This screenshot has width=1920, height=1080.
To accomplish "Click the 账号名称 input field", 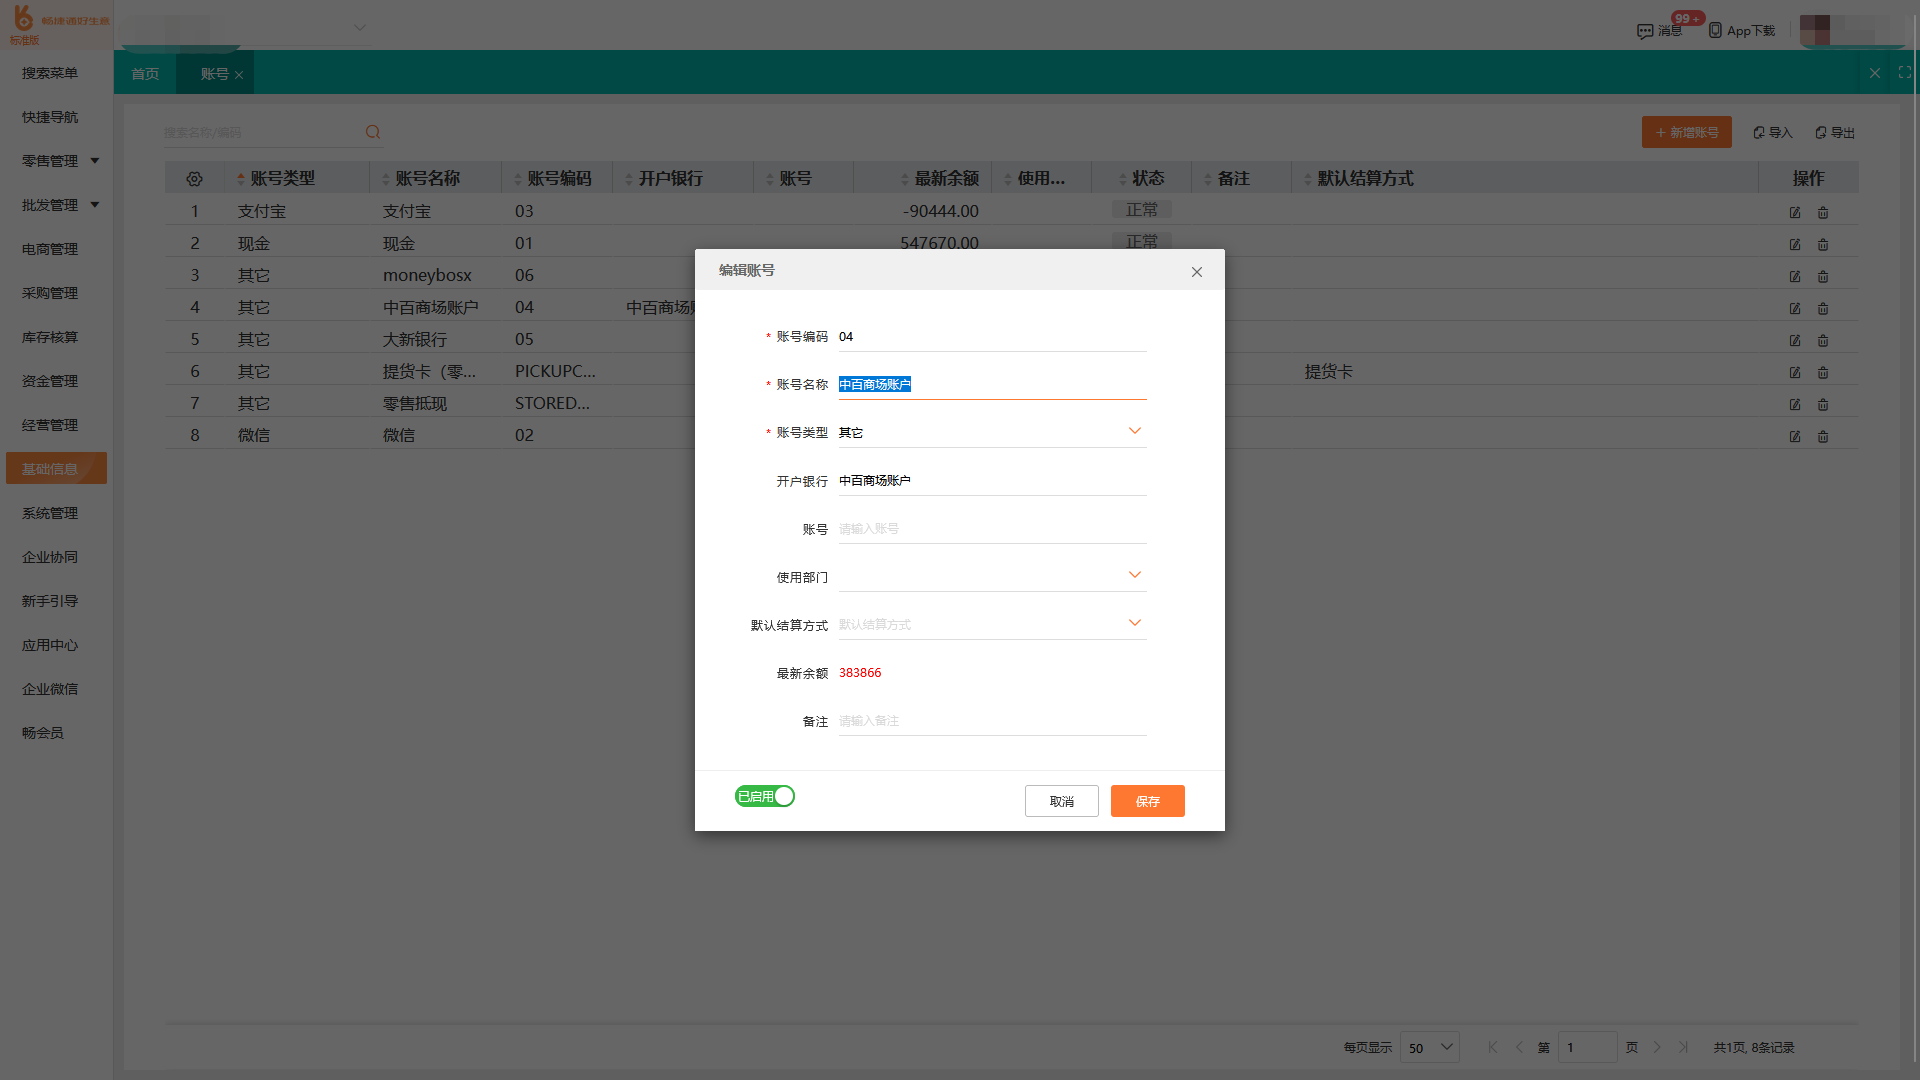I will (990, 384).
